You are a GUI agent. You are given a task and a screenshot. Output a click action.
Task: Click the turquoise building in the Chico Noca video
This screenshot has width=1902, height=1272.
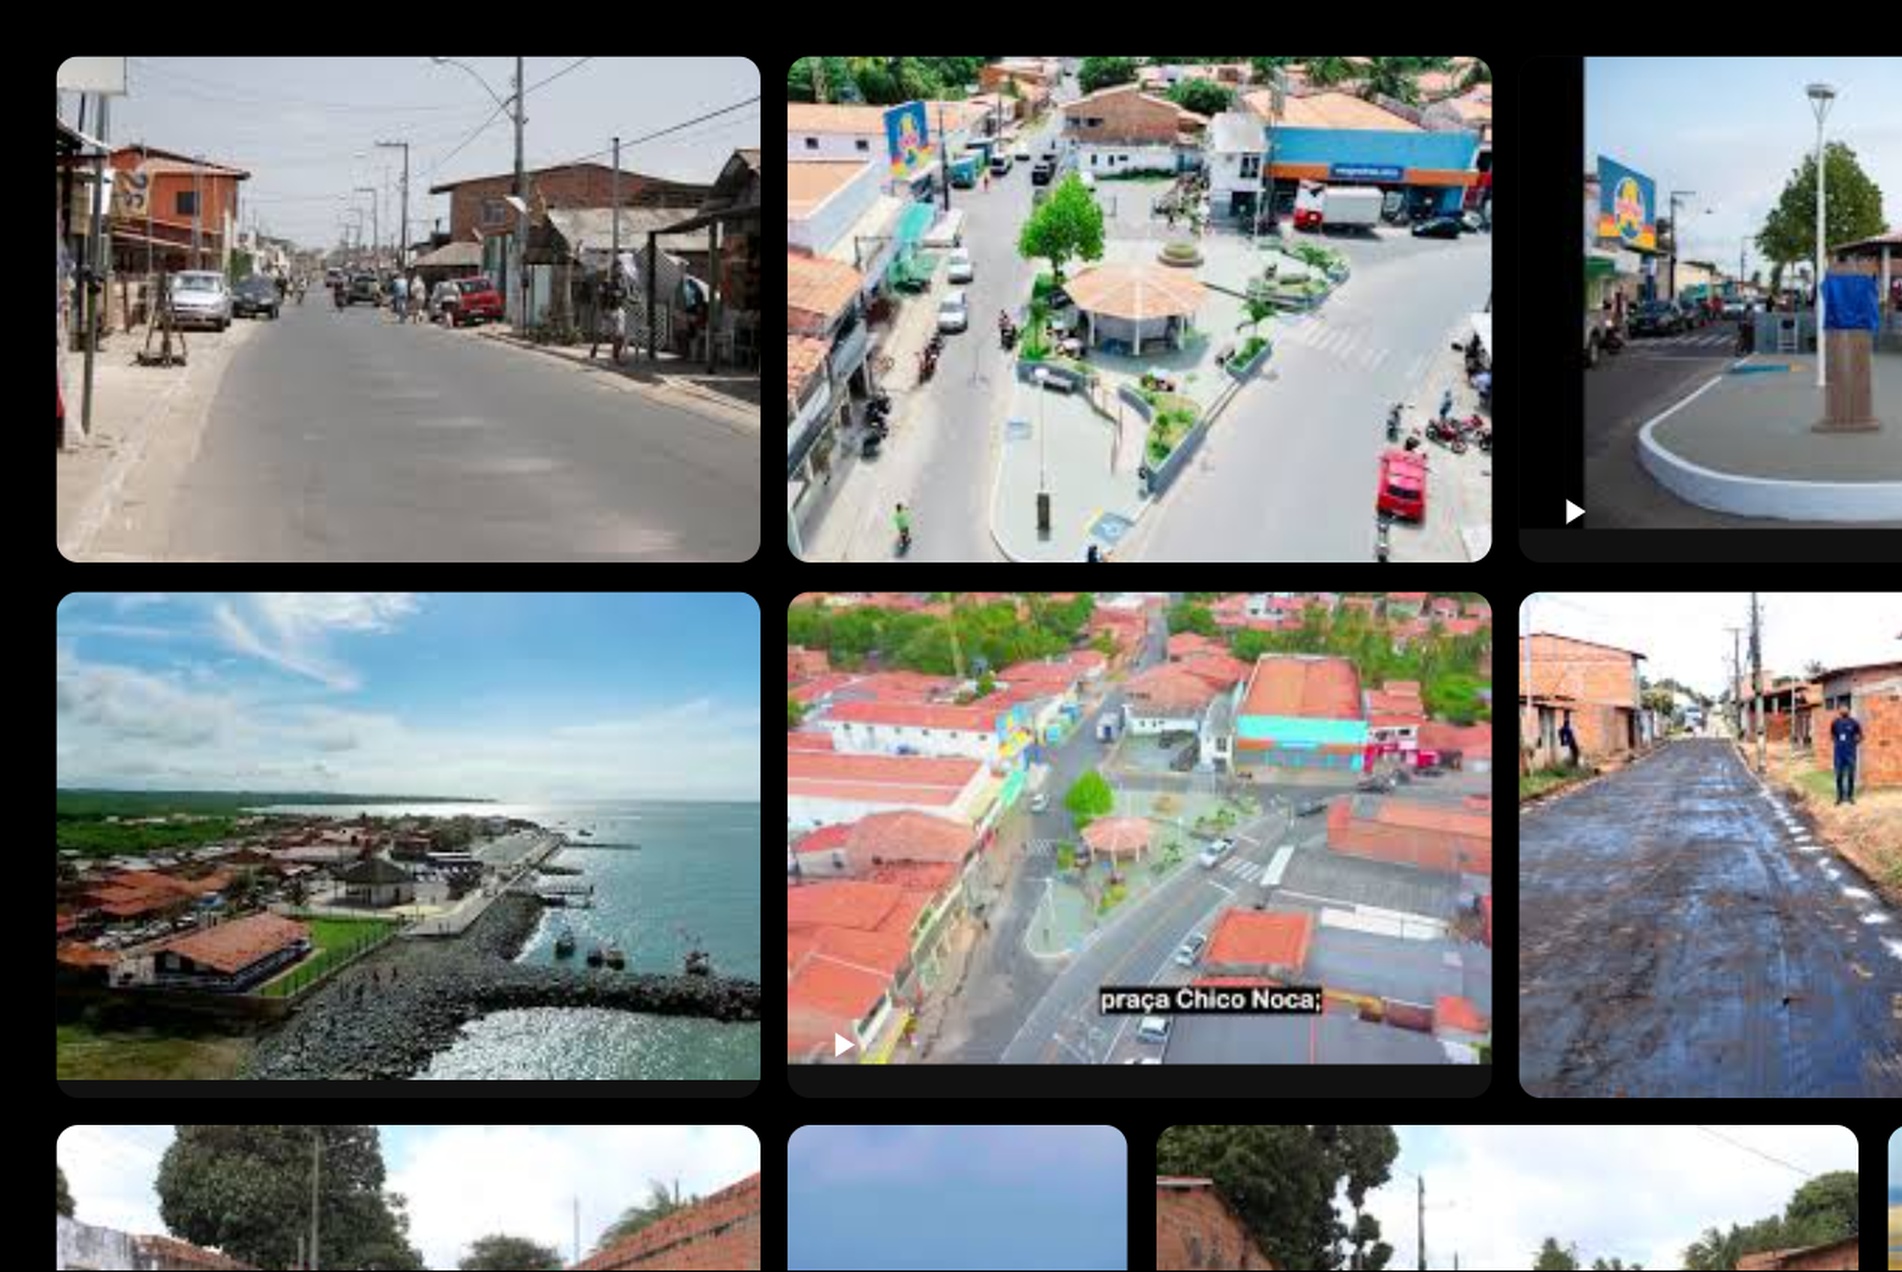click(x=1298, y=742)
